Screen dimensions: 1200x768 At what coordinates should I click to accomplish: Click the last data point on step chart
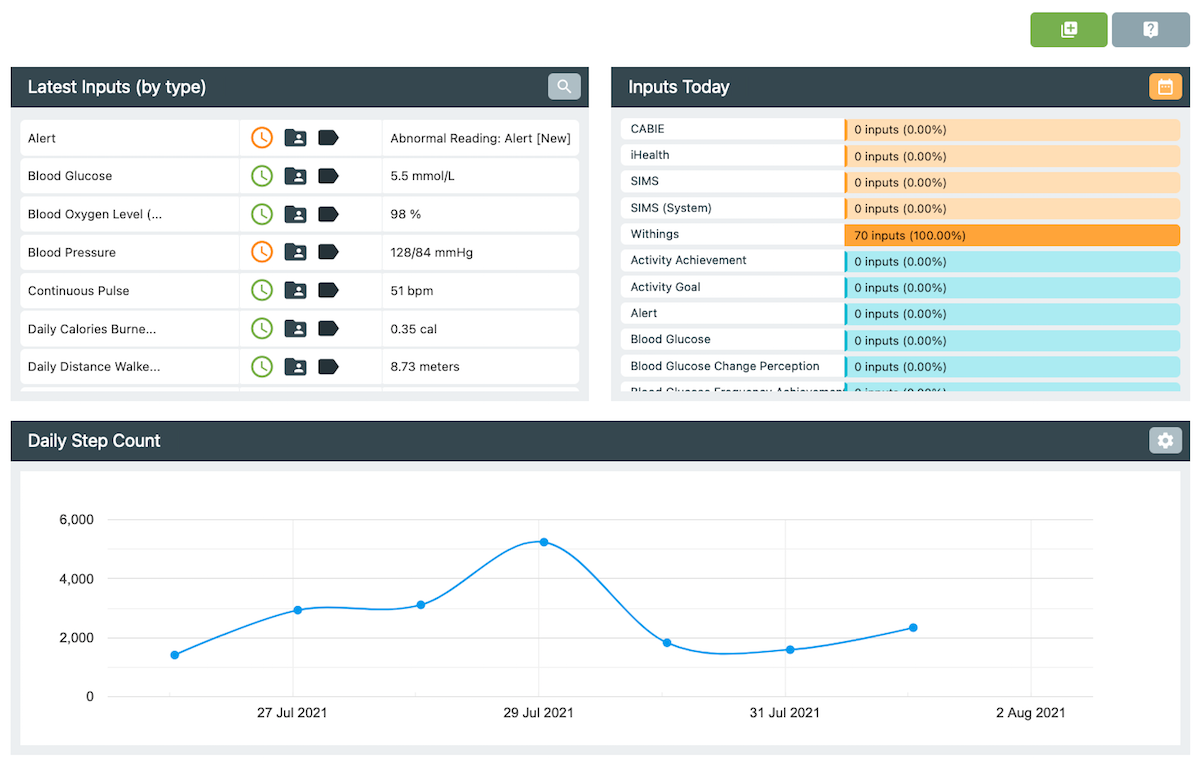(913, 628)
